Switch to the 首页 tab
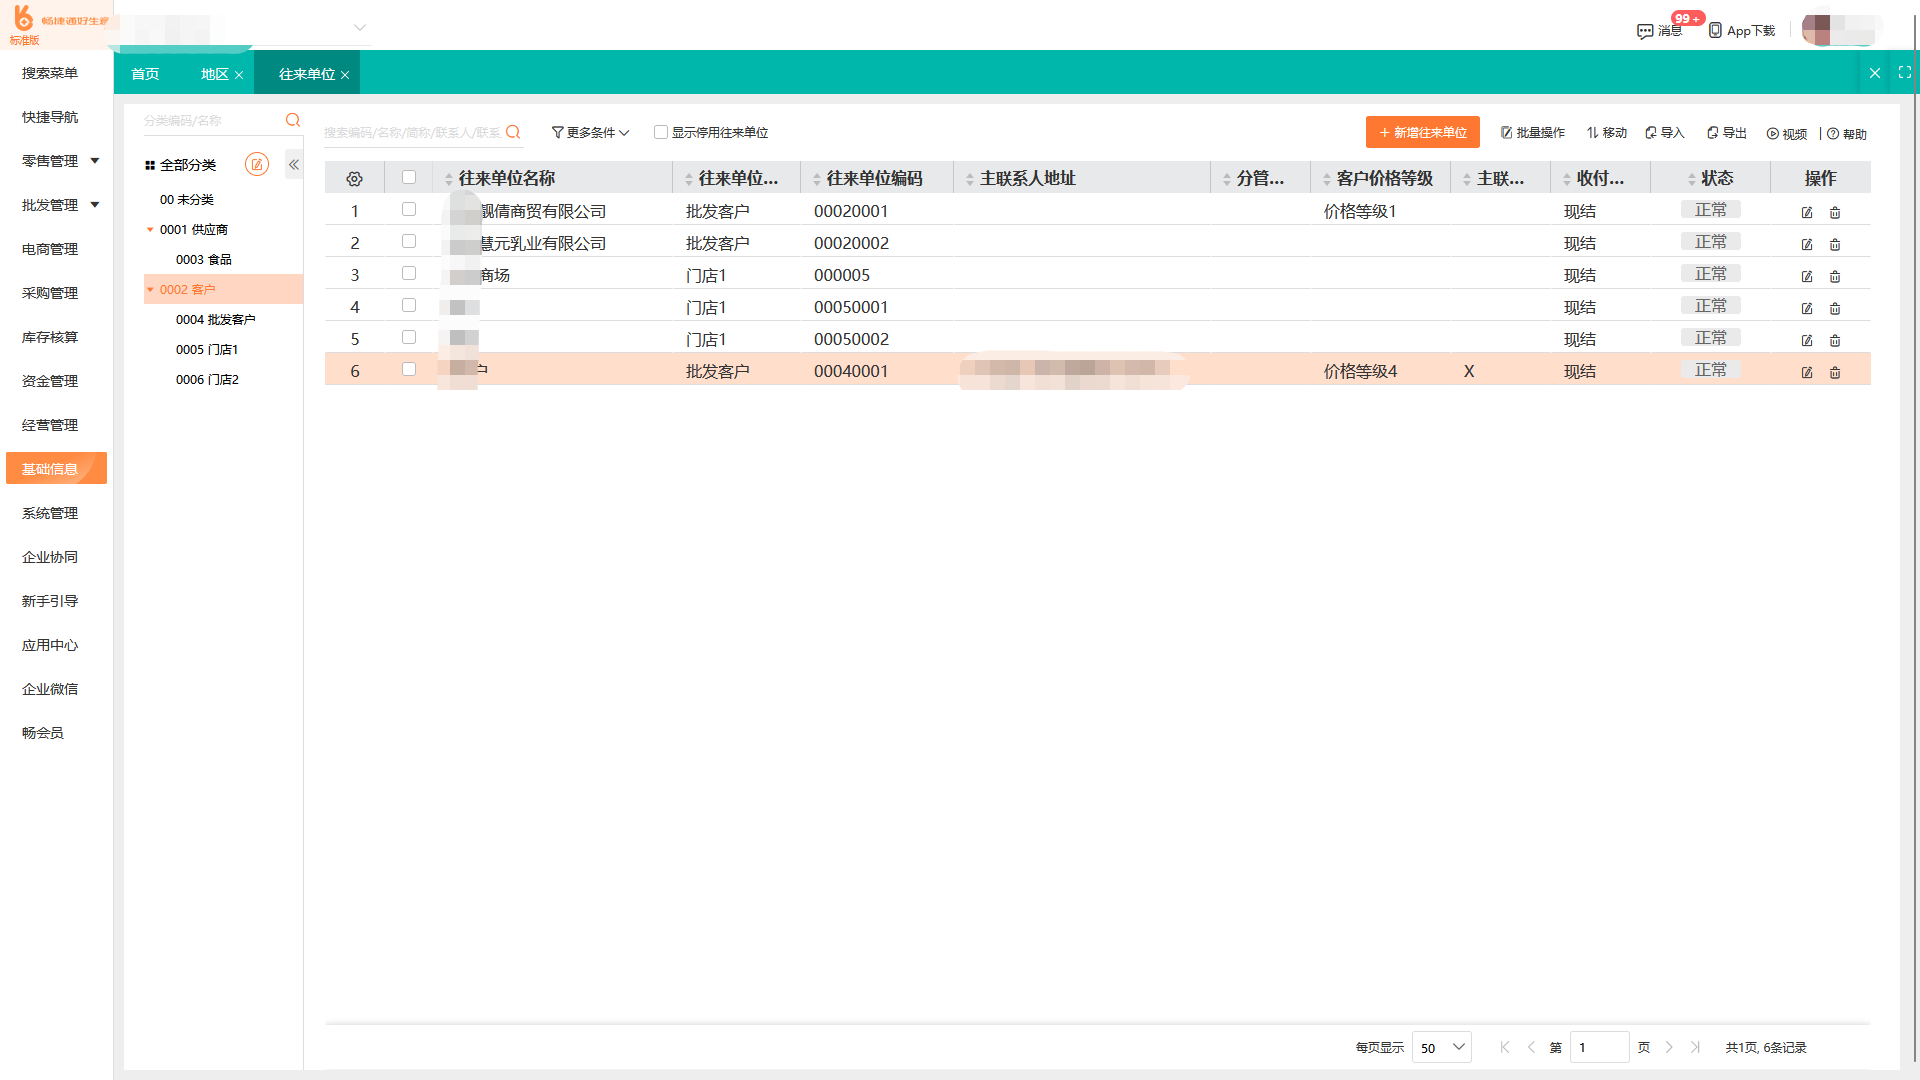 point(145,74)
